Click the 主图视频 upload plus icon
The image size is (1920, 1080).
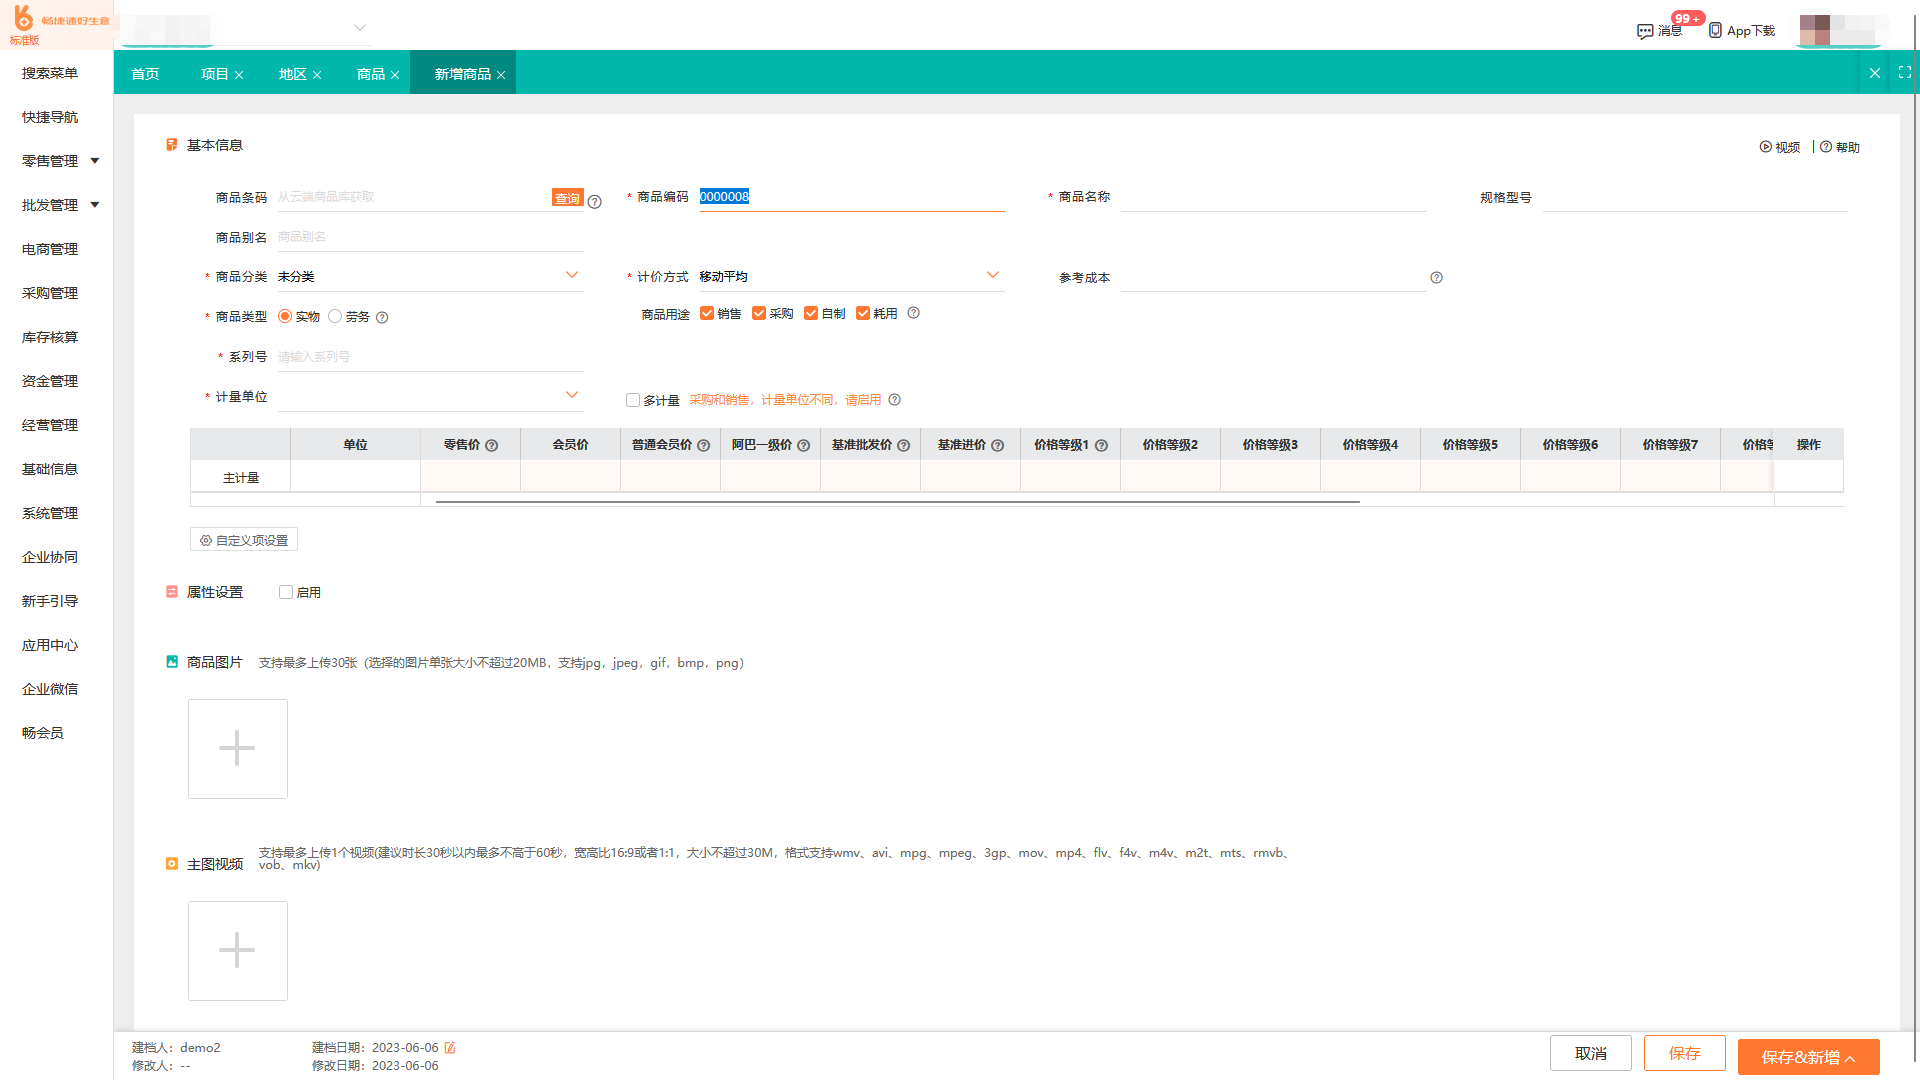pyautogui.click(x=239, y=947)
